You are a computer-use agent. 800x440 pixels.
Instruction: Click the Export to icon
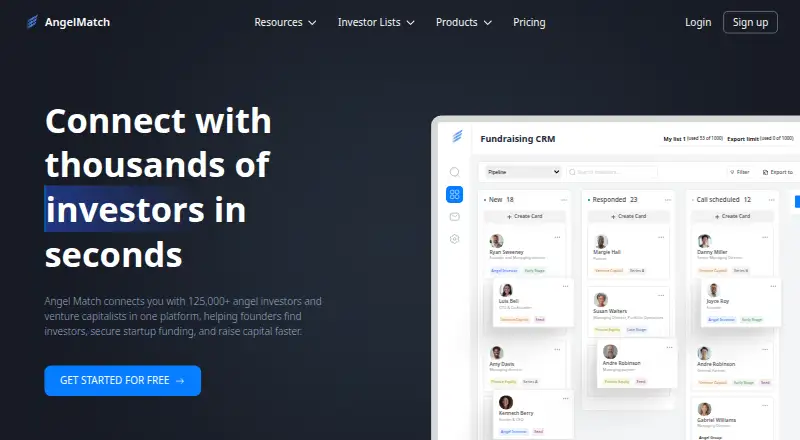pos(765,173)
